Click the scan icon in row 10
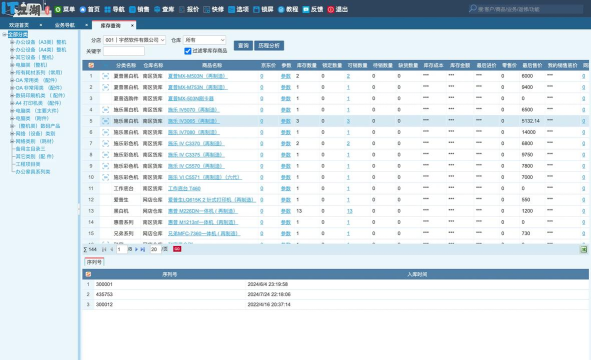This screenshot has width=591, height=360. [x=106, y=177]
